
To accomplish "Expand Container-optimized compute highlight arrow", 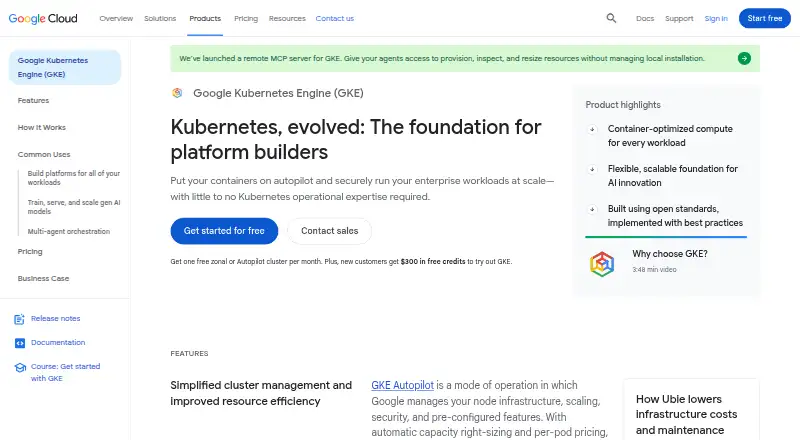I will click(592, 129).
